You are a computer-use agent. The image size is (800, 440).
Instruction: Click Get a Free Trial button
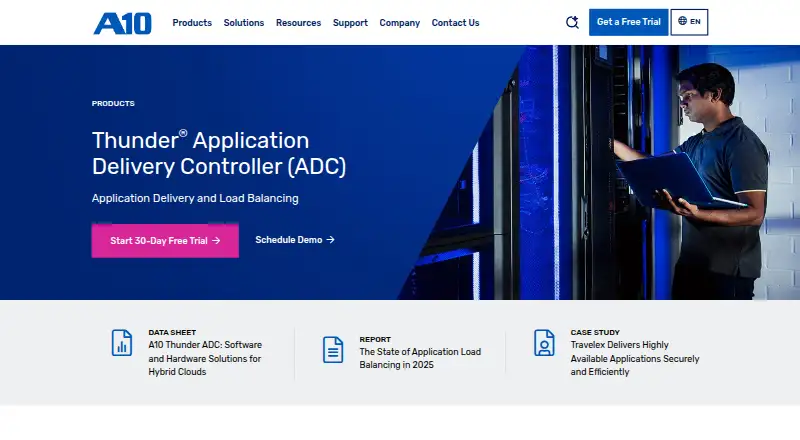coord(629,22)
